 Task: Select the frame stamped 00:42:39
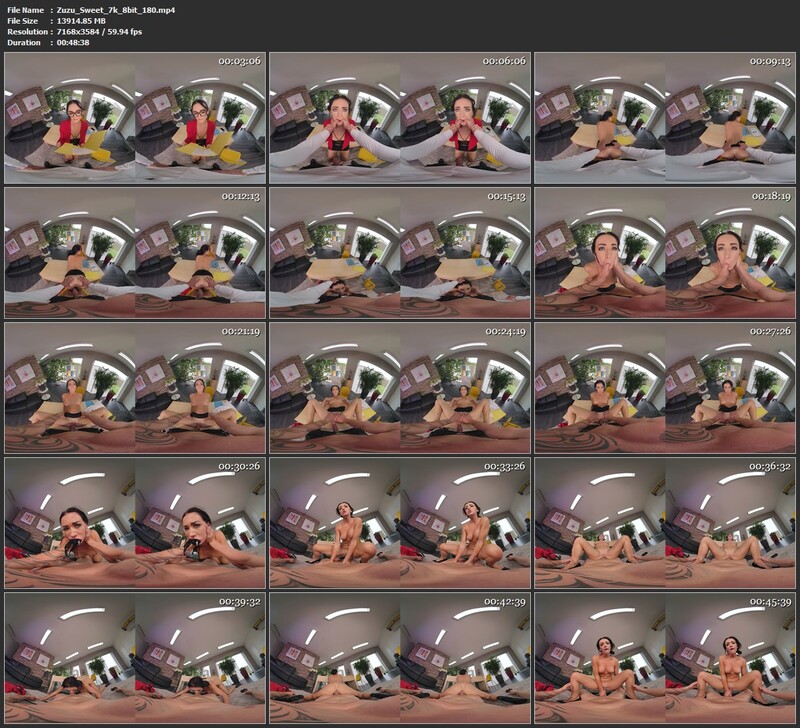(x=400, y=657)
